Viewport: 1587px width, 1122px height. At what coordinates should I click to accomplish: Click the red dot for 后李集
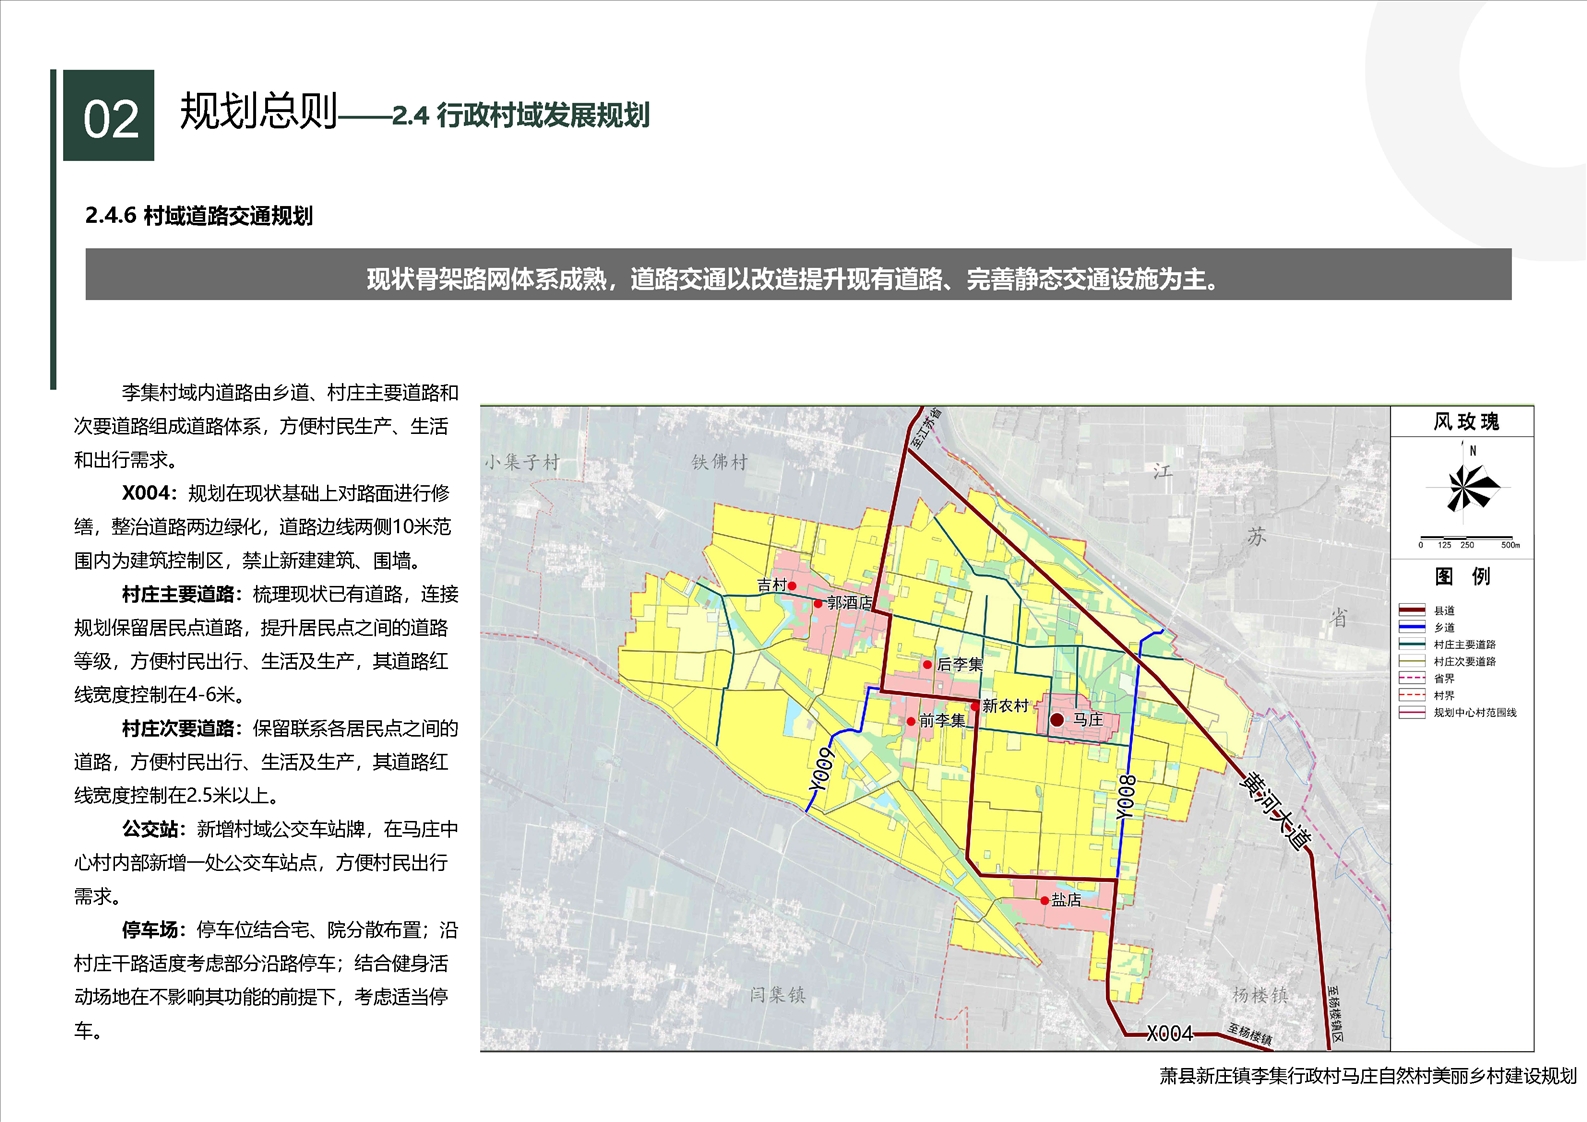pyautogui.click(x=927, y=664)
